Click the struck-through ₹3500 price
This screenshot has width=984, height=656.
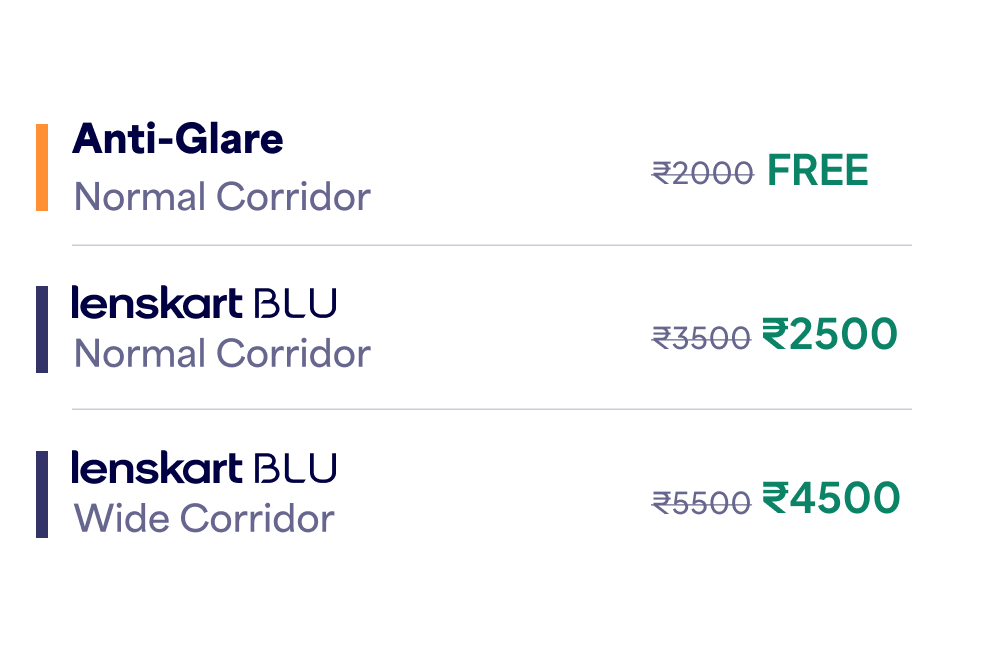coord(701,338)
